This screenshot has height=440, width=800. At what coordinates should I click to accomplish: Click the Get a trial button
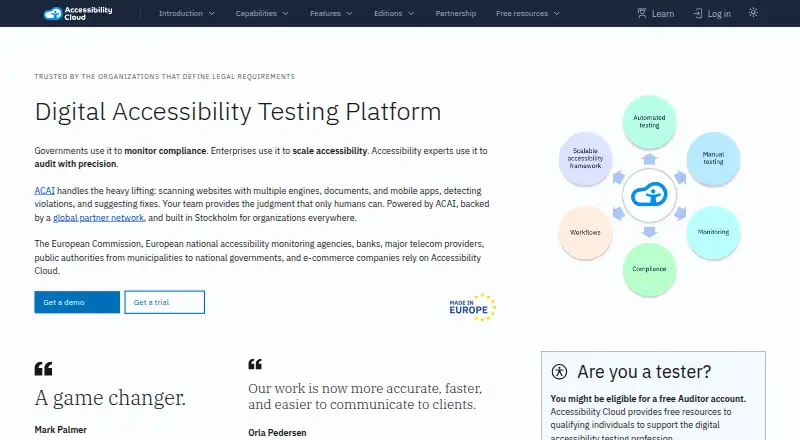pos(164,302)
